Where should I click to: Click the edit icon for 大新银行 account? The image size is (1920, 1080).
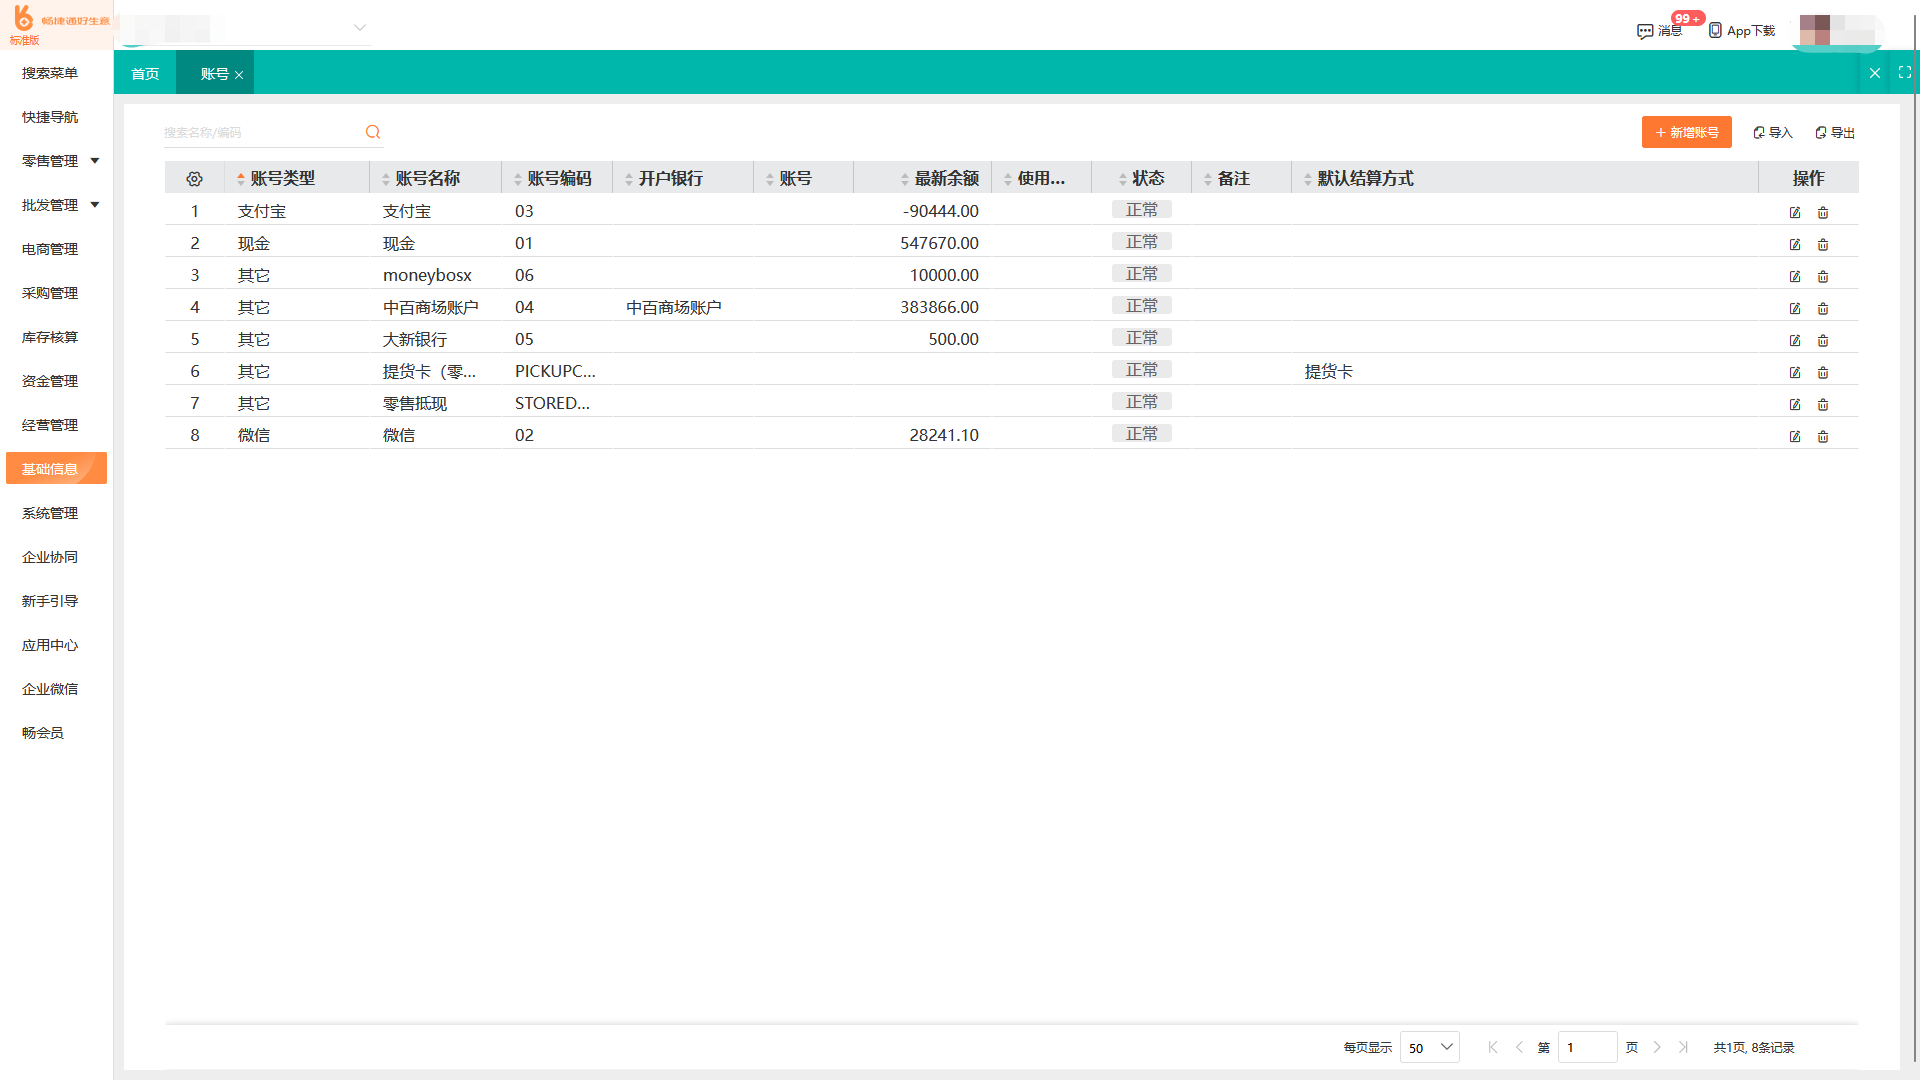pyautogui.click(x=1795, y=339)
